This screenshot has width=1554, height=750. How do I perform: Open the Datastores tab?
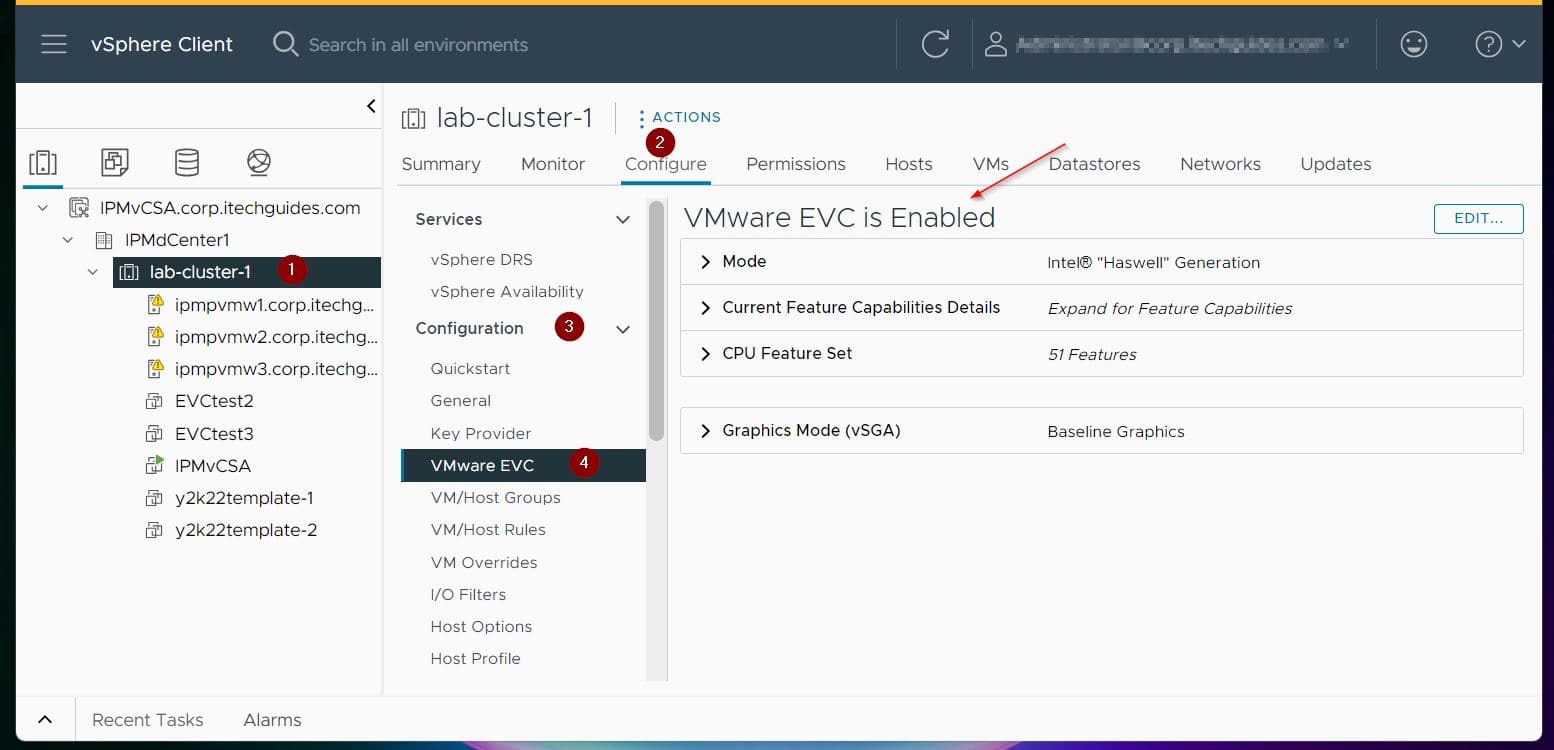pos(1094,164)
